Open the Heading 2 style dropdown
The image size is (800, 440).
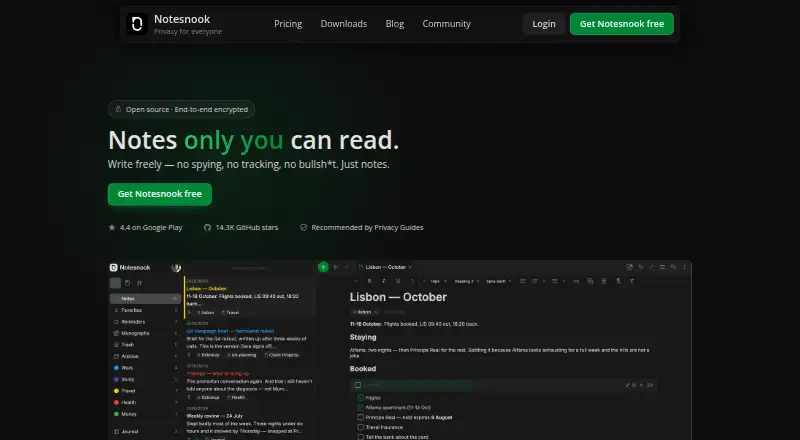(x=466, y=281)
